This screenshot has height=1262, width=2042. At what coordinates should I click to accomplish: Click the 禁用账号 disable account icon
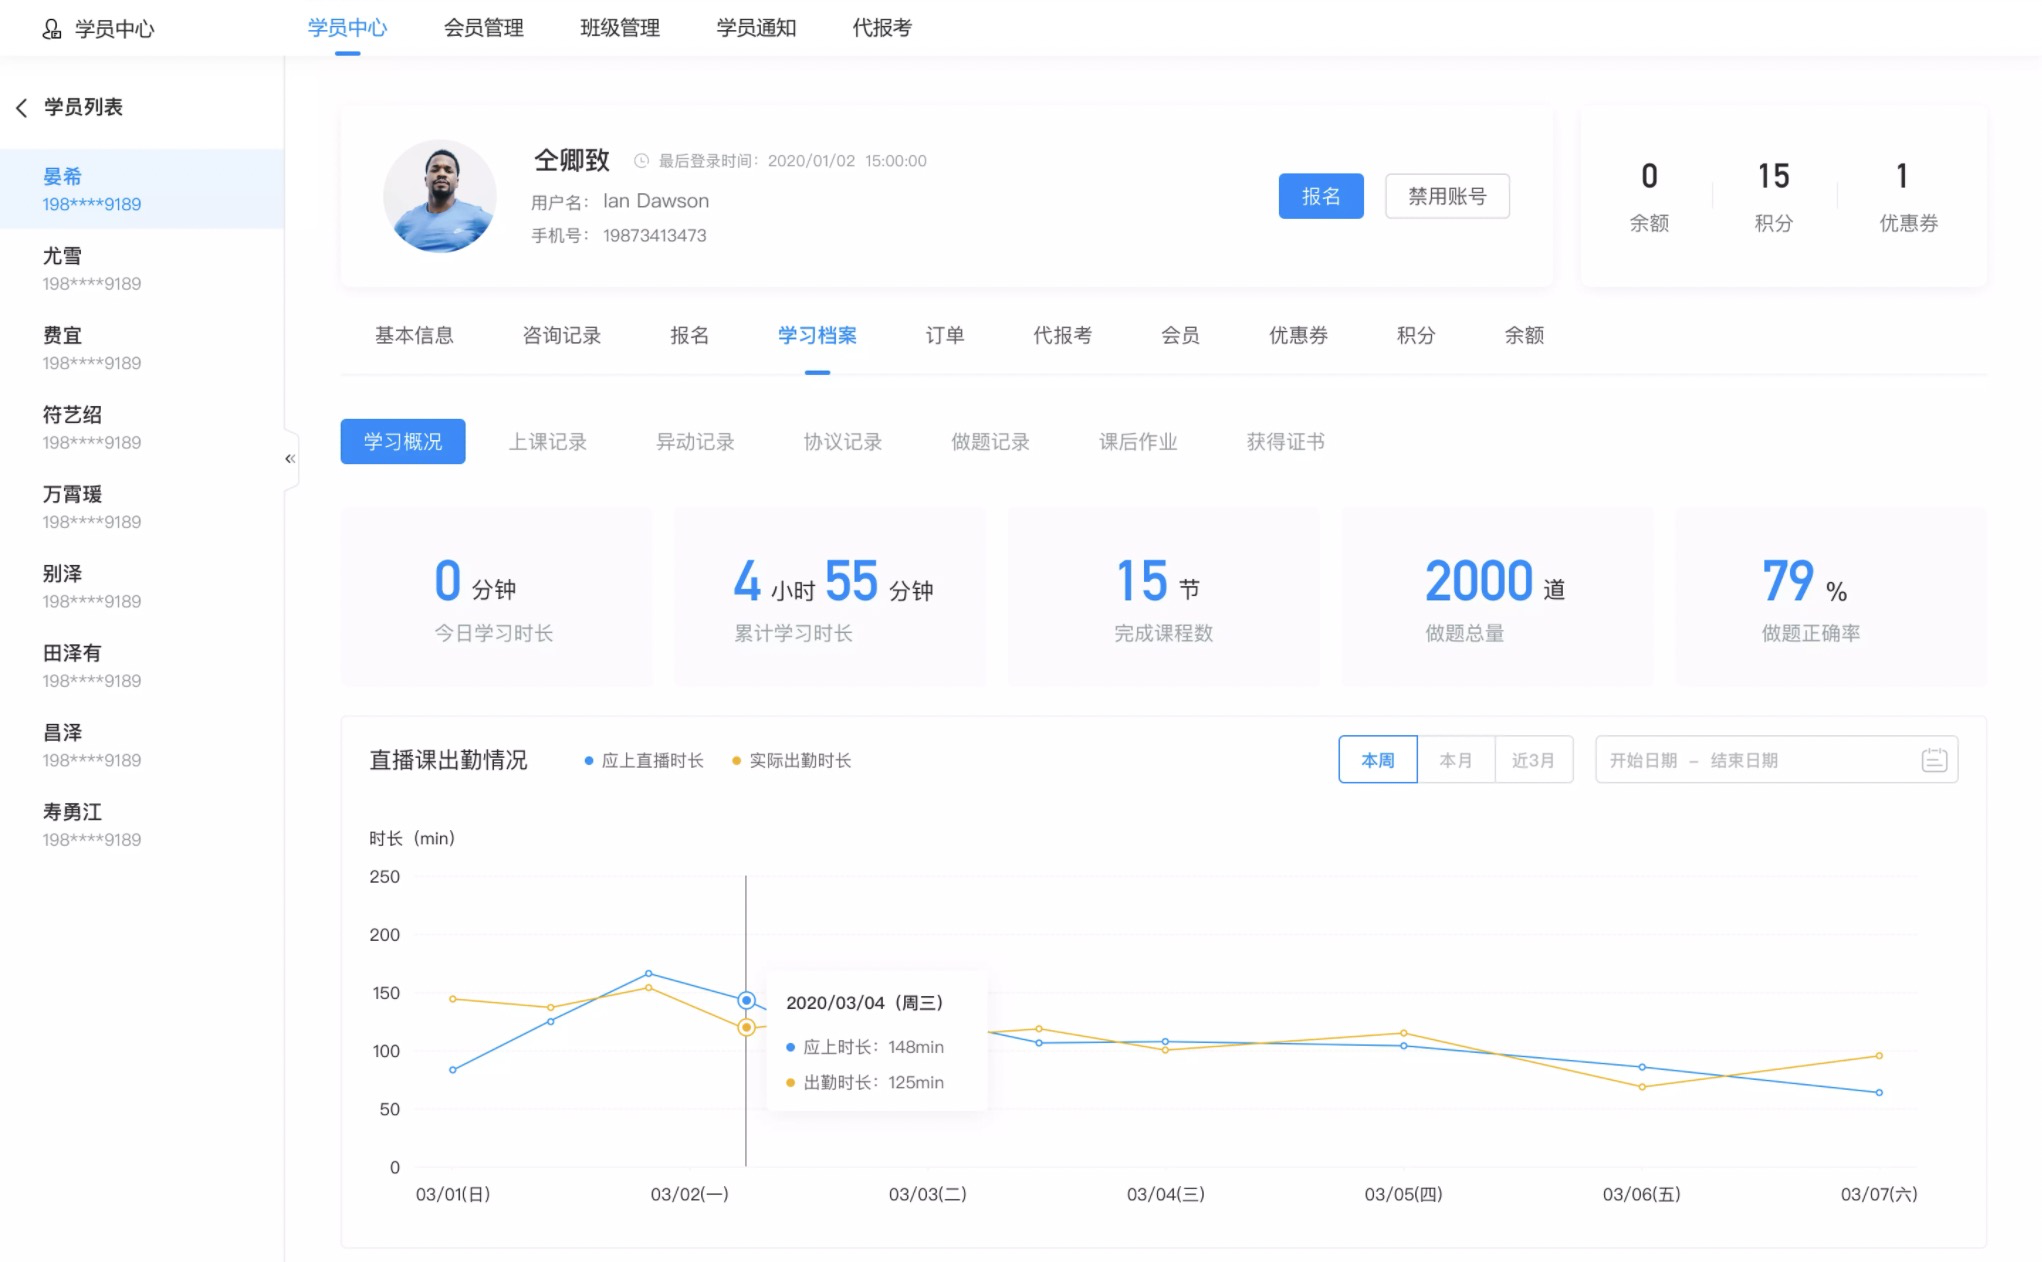pos(1445,196)
